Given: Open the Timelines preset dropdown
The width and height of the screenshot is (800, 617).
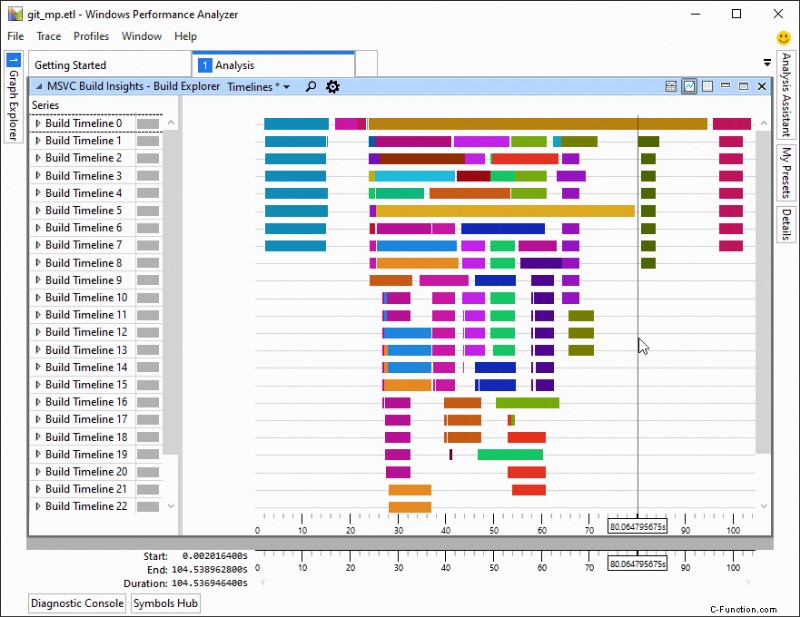Looking at the screenshot, I should click(x=258, y=87).
